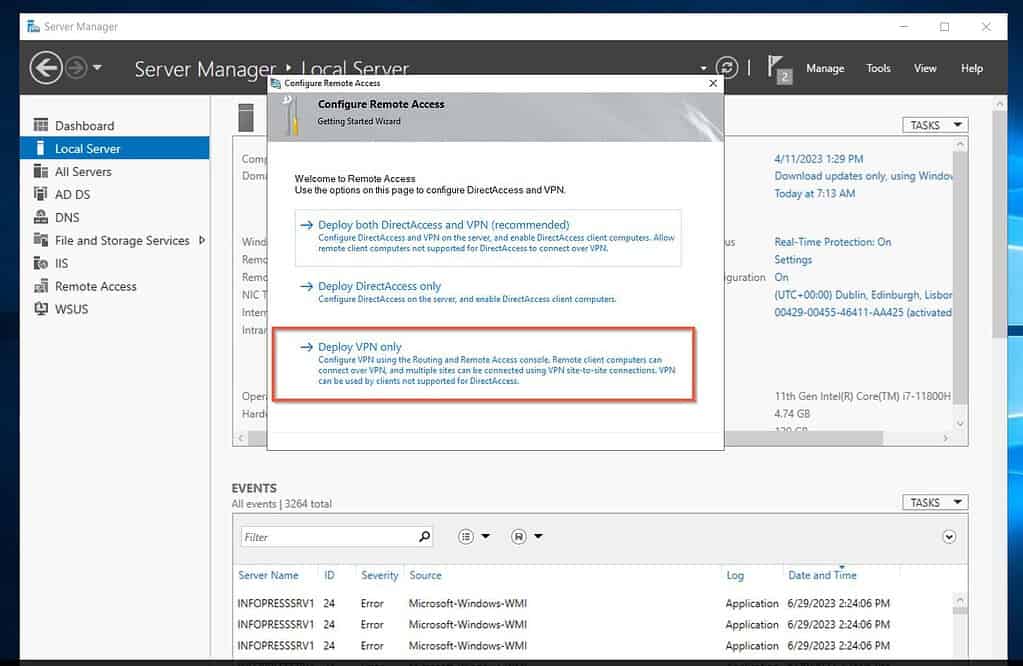Image resolution: width=1023 pixels, height=666 pixels.
Task: Click the back navigation arrow
Action: (x=46, y=67)
